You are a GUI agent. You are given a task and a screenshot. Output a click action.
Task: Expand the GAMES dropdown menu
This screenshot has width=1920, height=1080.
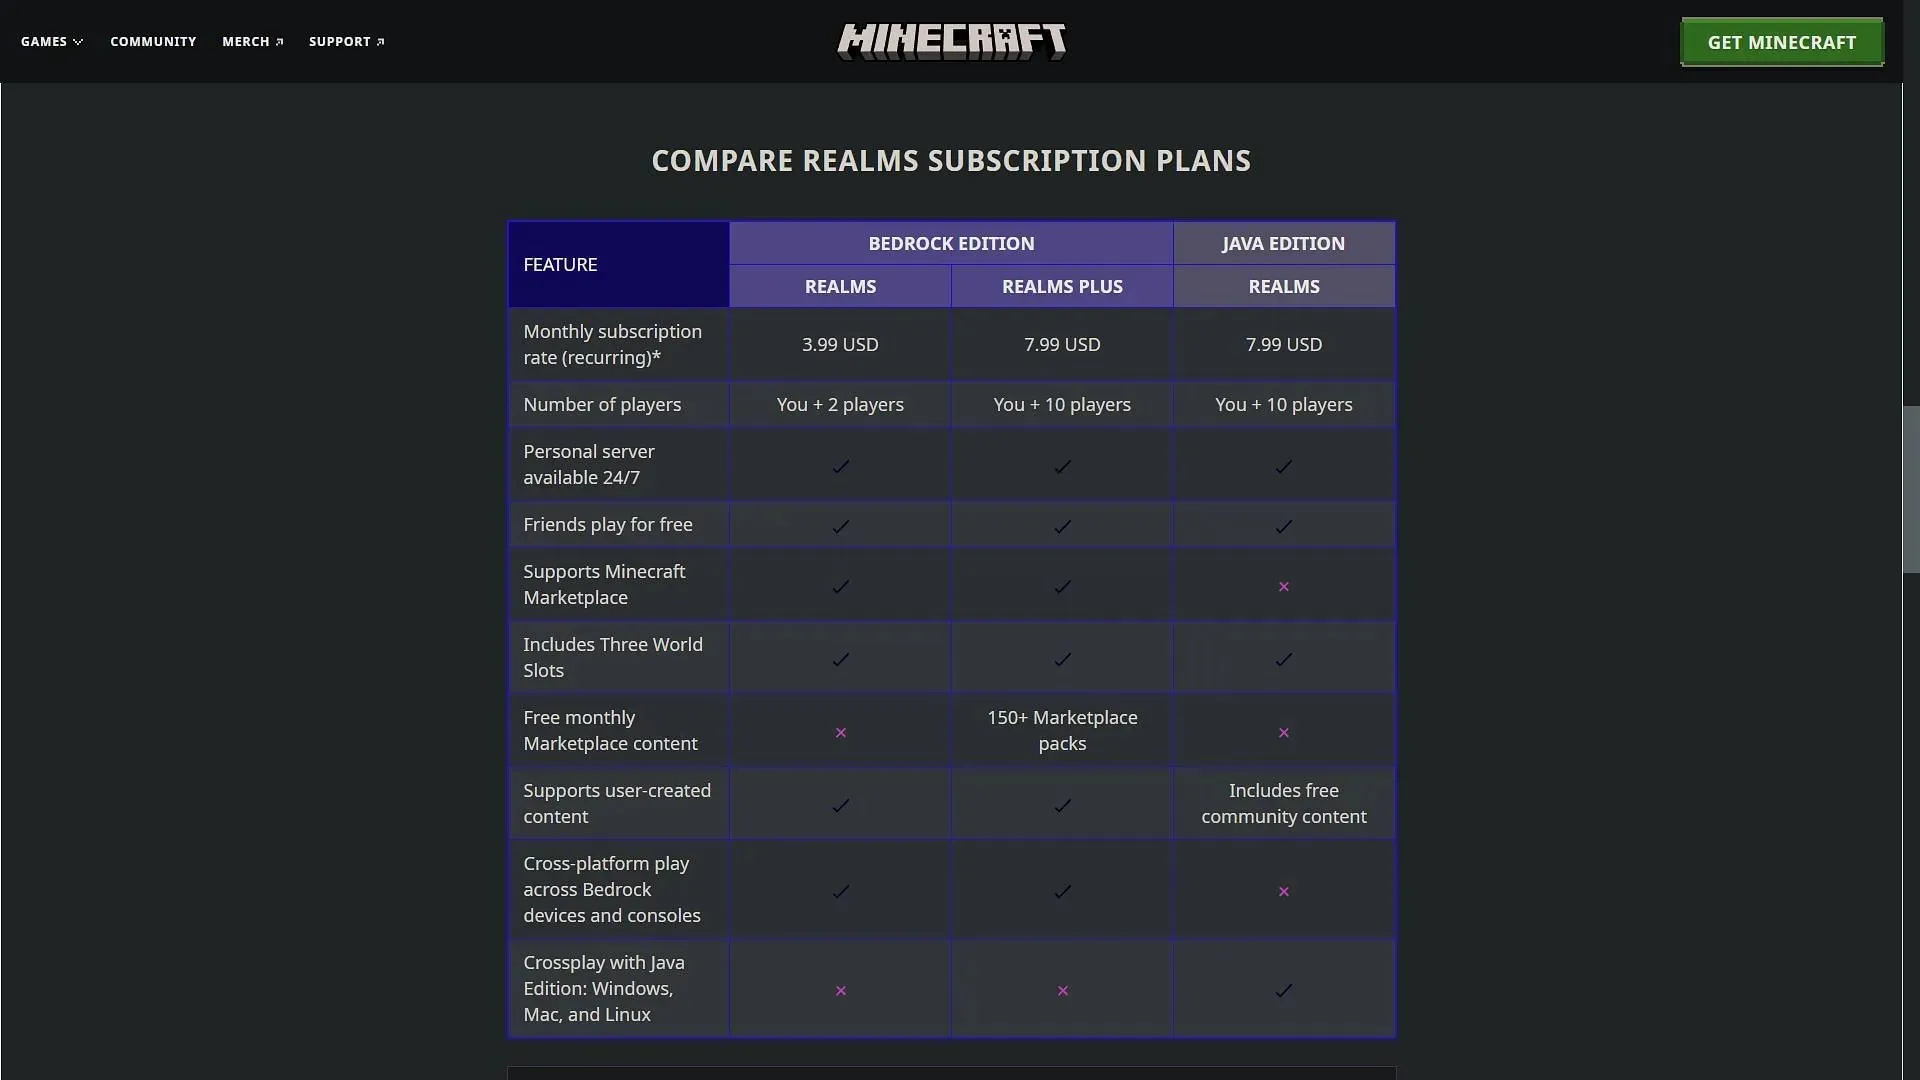pos(51,41)
